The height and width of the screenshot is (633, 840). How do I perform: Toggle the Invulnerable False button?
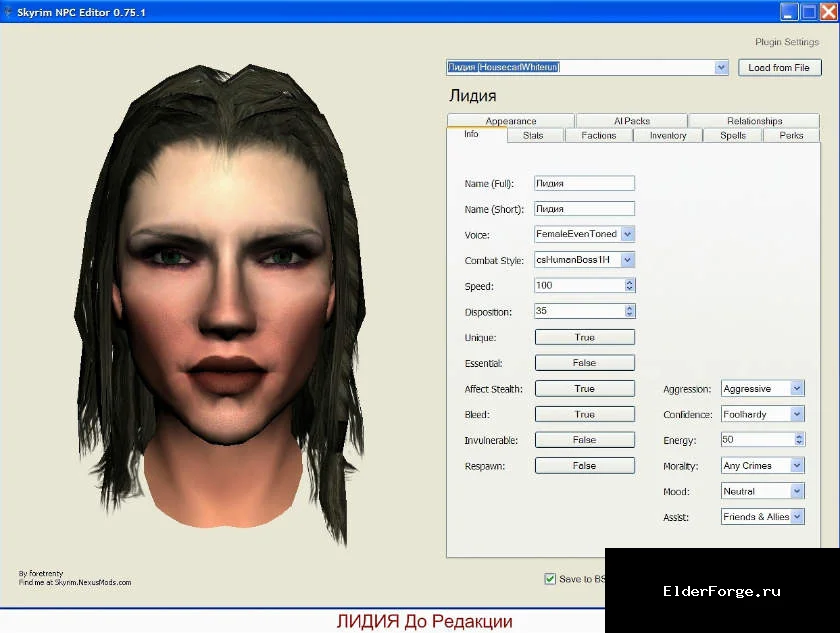point(584,440)
